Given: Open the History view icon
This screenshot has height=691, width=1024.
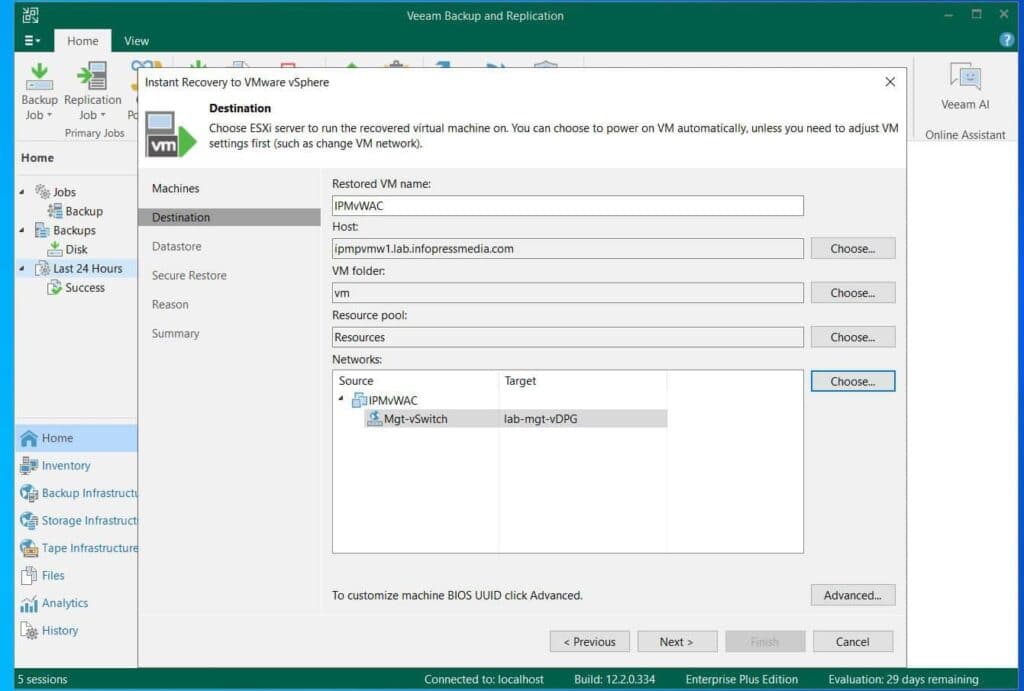Looking at the screenshot, I should point(29,631).
